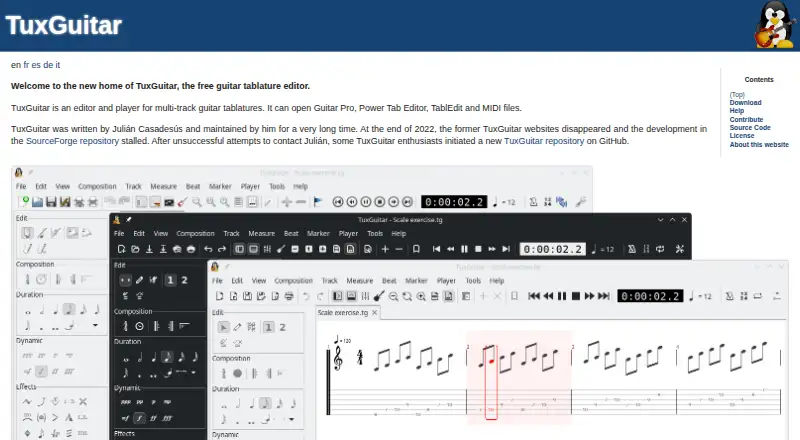
Task: Click the floppy disk save icon in the back window
Action: pos(51,202)
